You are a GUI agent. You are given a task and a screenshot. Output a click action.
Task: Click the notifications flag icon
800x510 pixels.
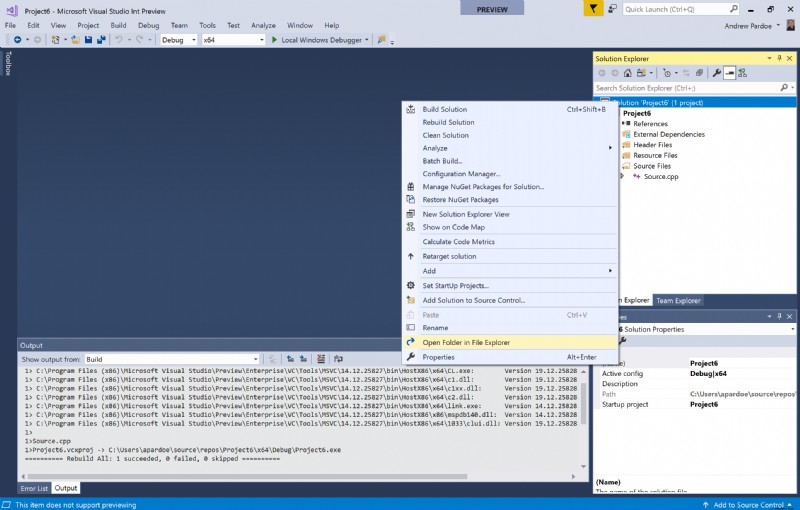tap(593, 9)
